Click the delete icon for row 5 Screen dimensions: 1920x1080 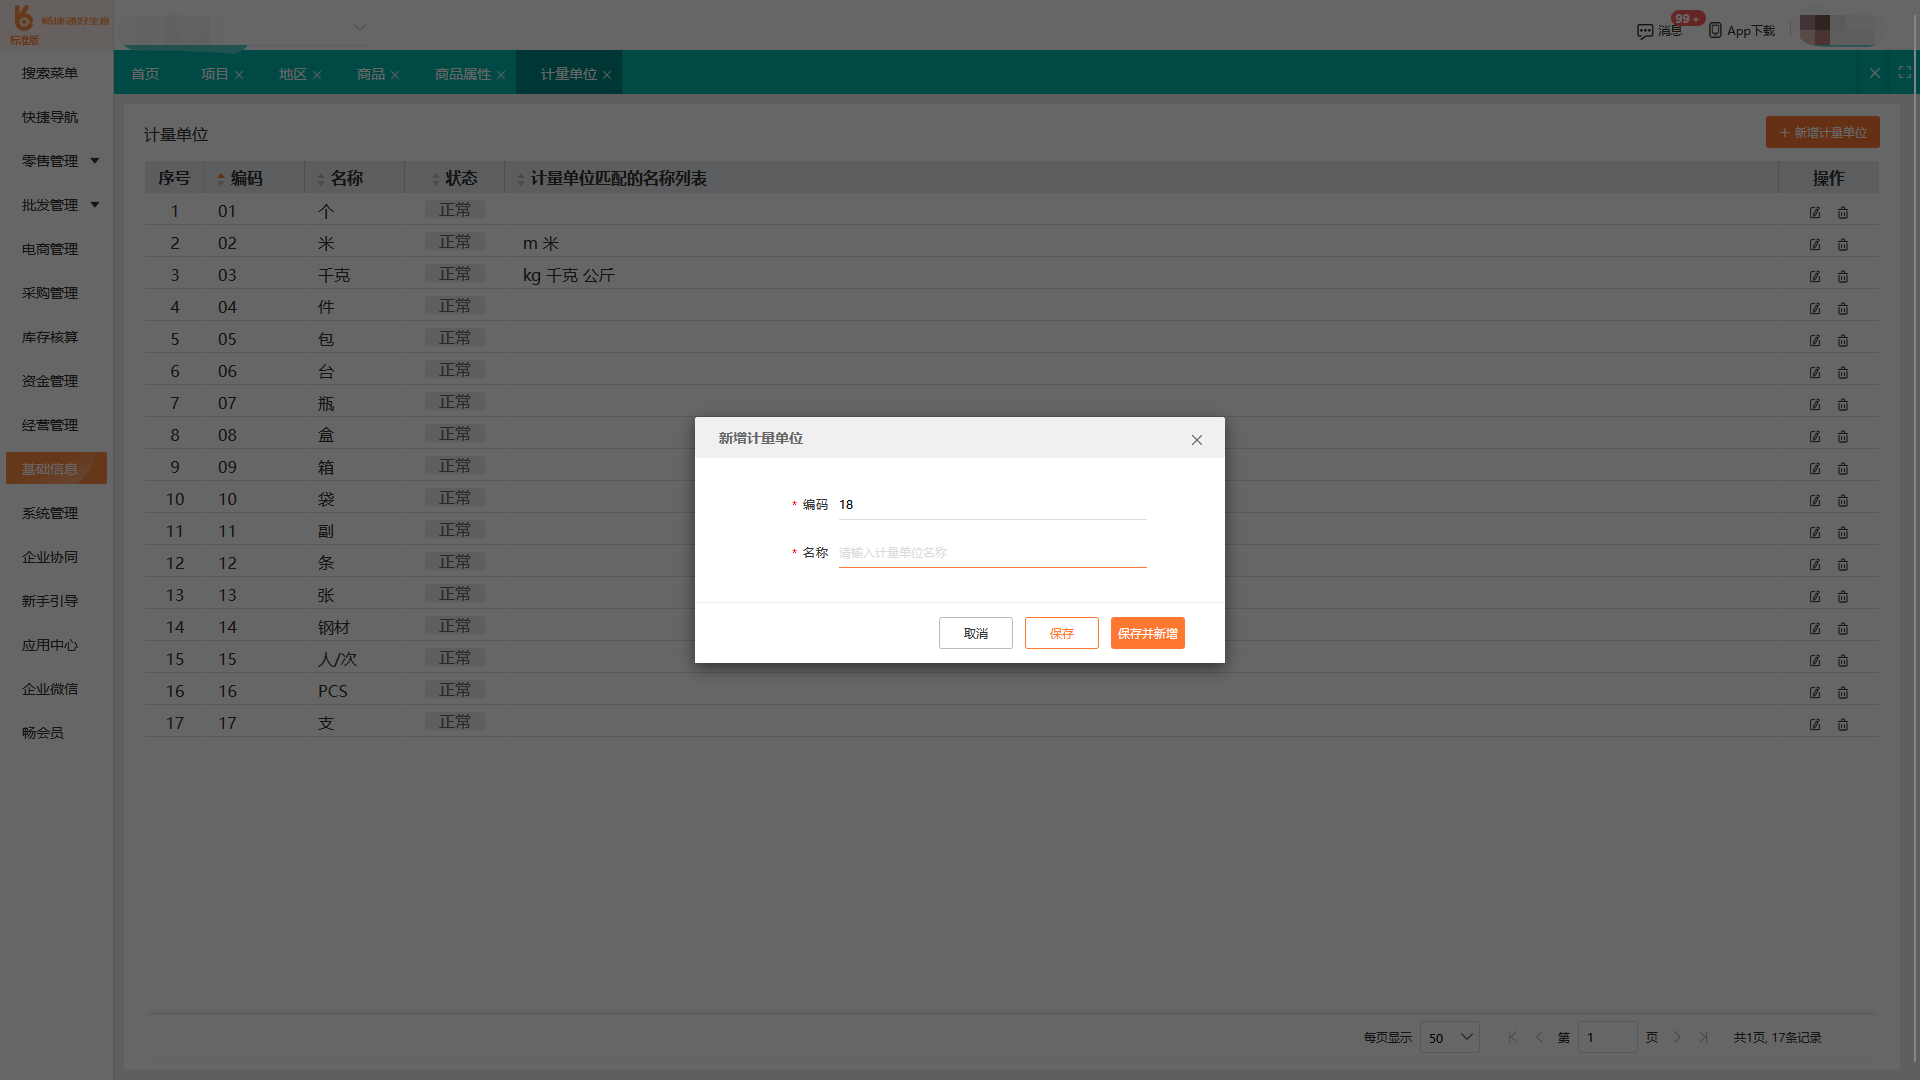(1844, 340)
